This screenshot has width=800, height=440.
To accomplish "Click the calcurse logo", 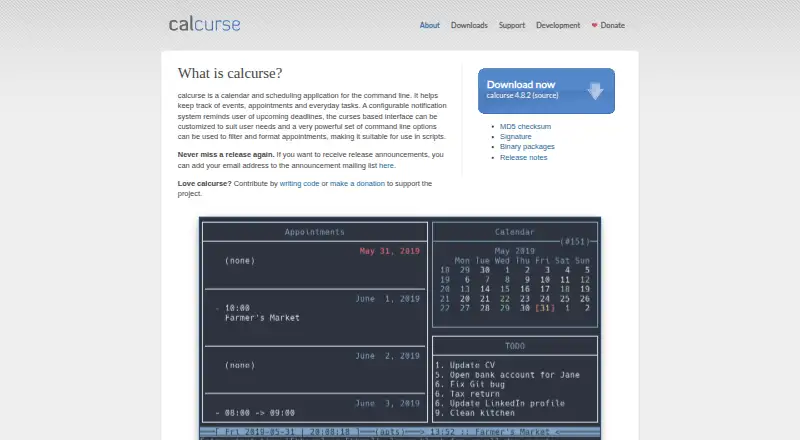I will (x=204, y=24).
